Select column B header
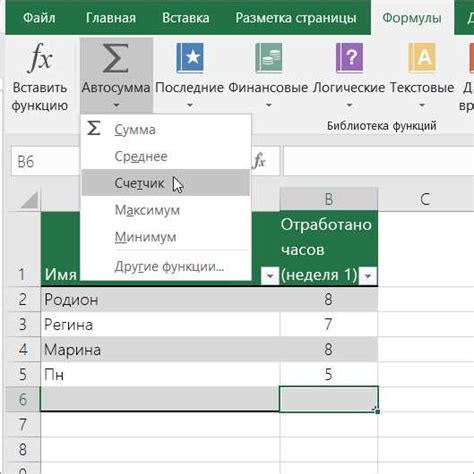This screenshot has width=474, height=474. 329,199
